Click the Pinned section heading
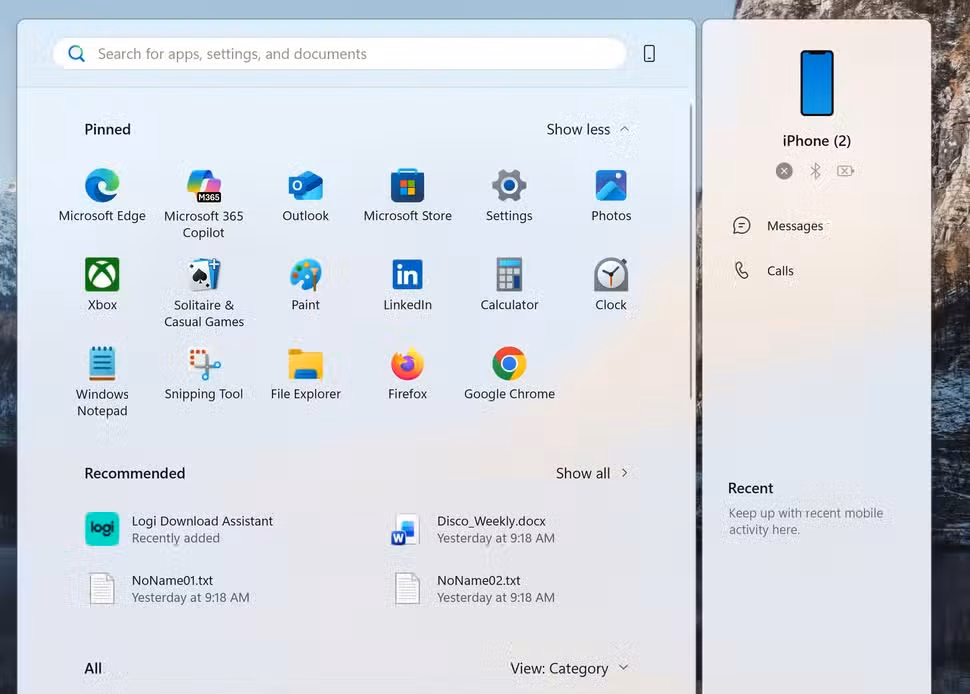 (108, 129)
